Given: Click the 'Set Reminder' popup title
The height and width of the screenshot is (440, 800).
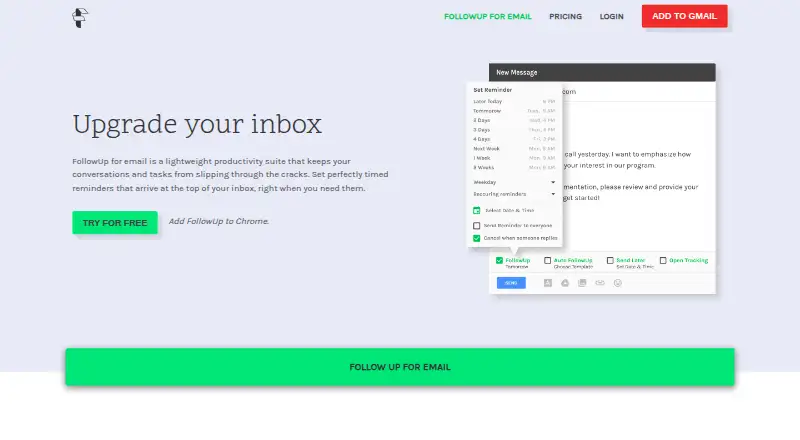Looking at the screenshot, I should 492,90.
